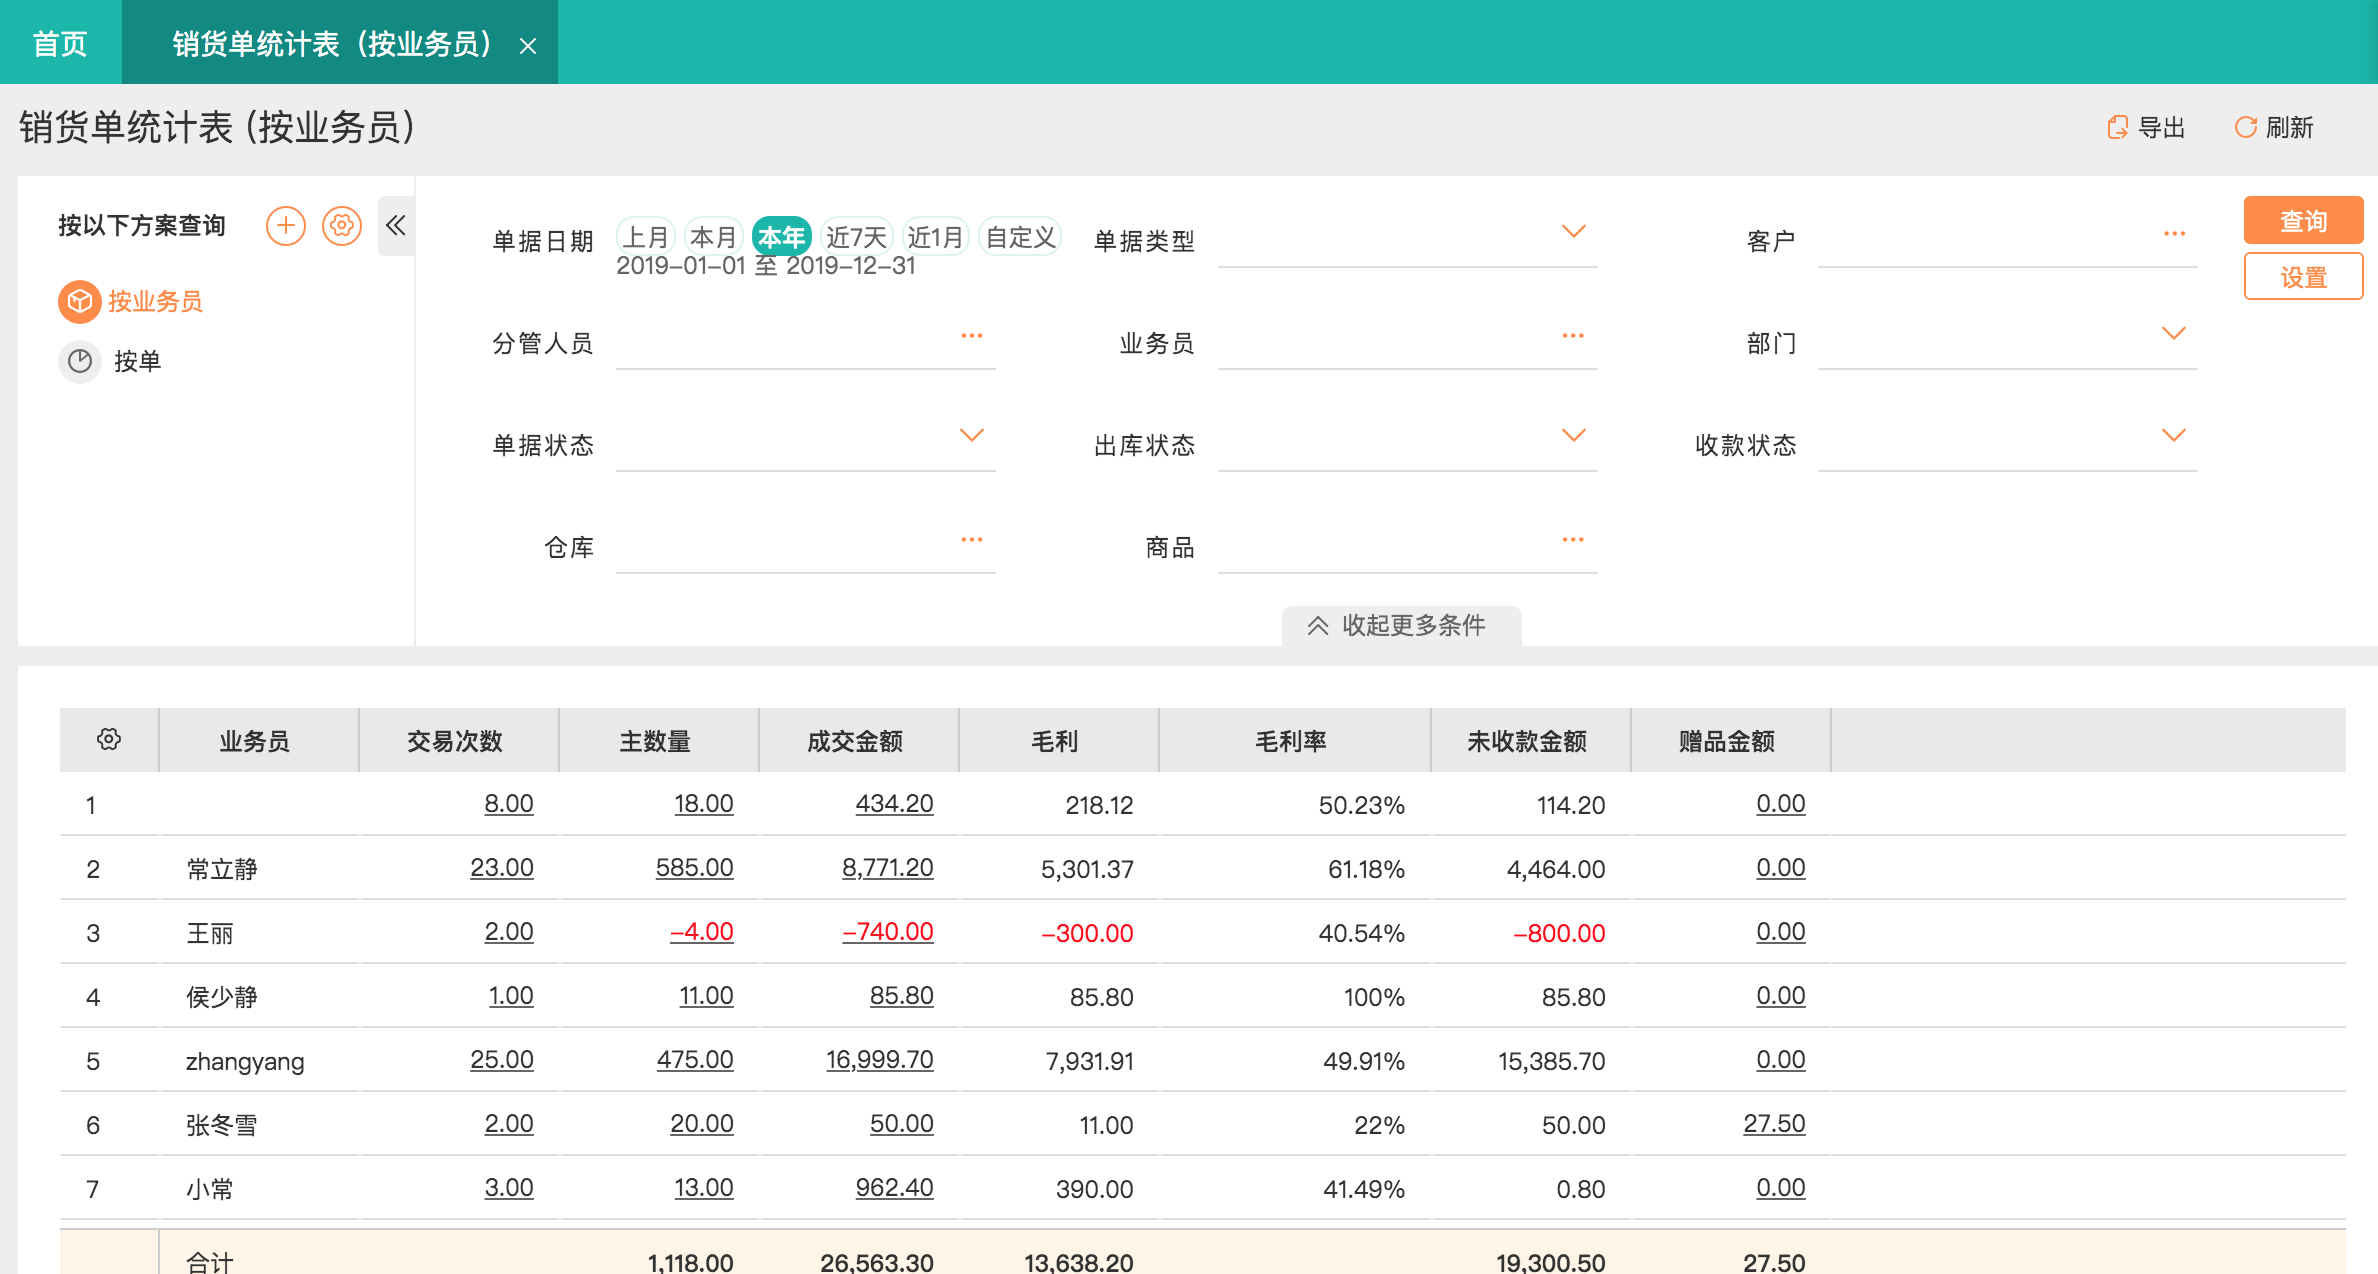Click the 设置 button to configure
Image resolution: width=2378 pixels, height=1274 pixels.
click(x=2301, y=280)
